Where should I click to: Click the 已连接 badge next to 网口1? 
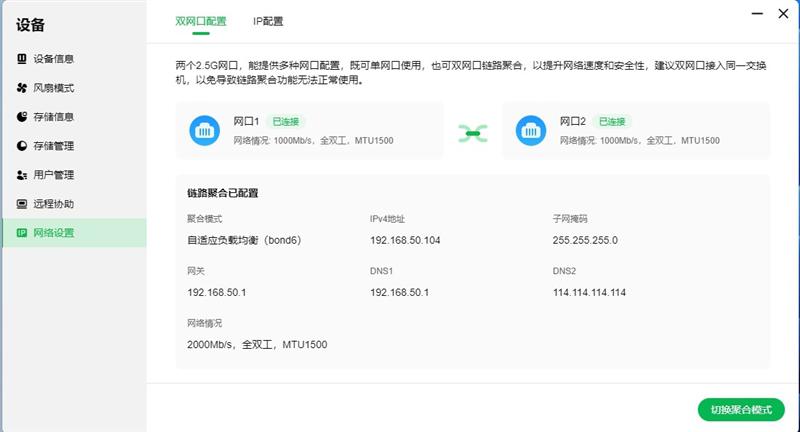(286, 121)
